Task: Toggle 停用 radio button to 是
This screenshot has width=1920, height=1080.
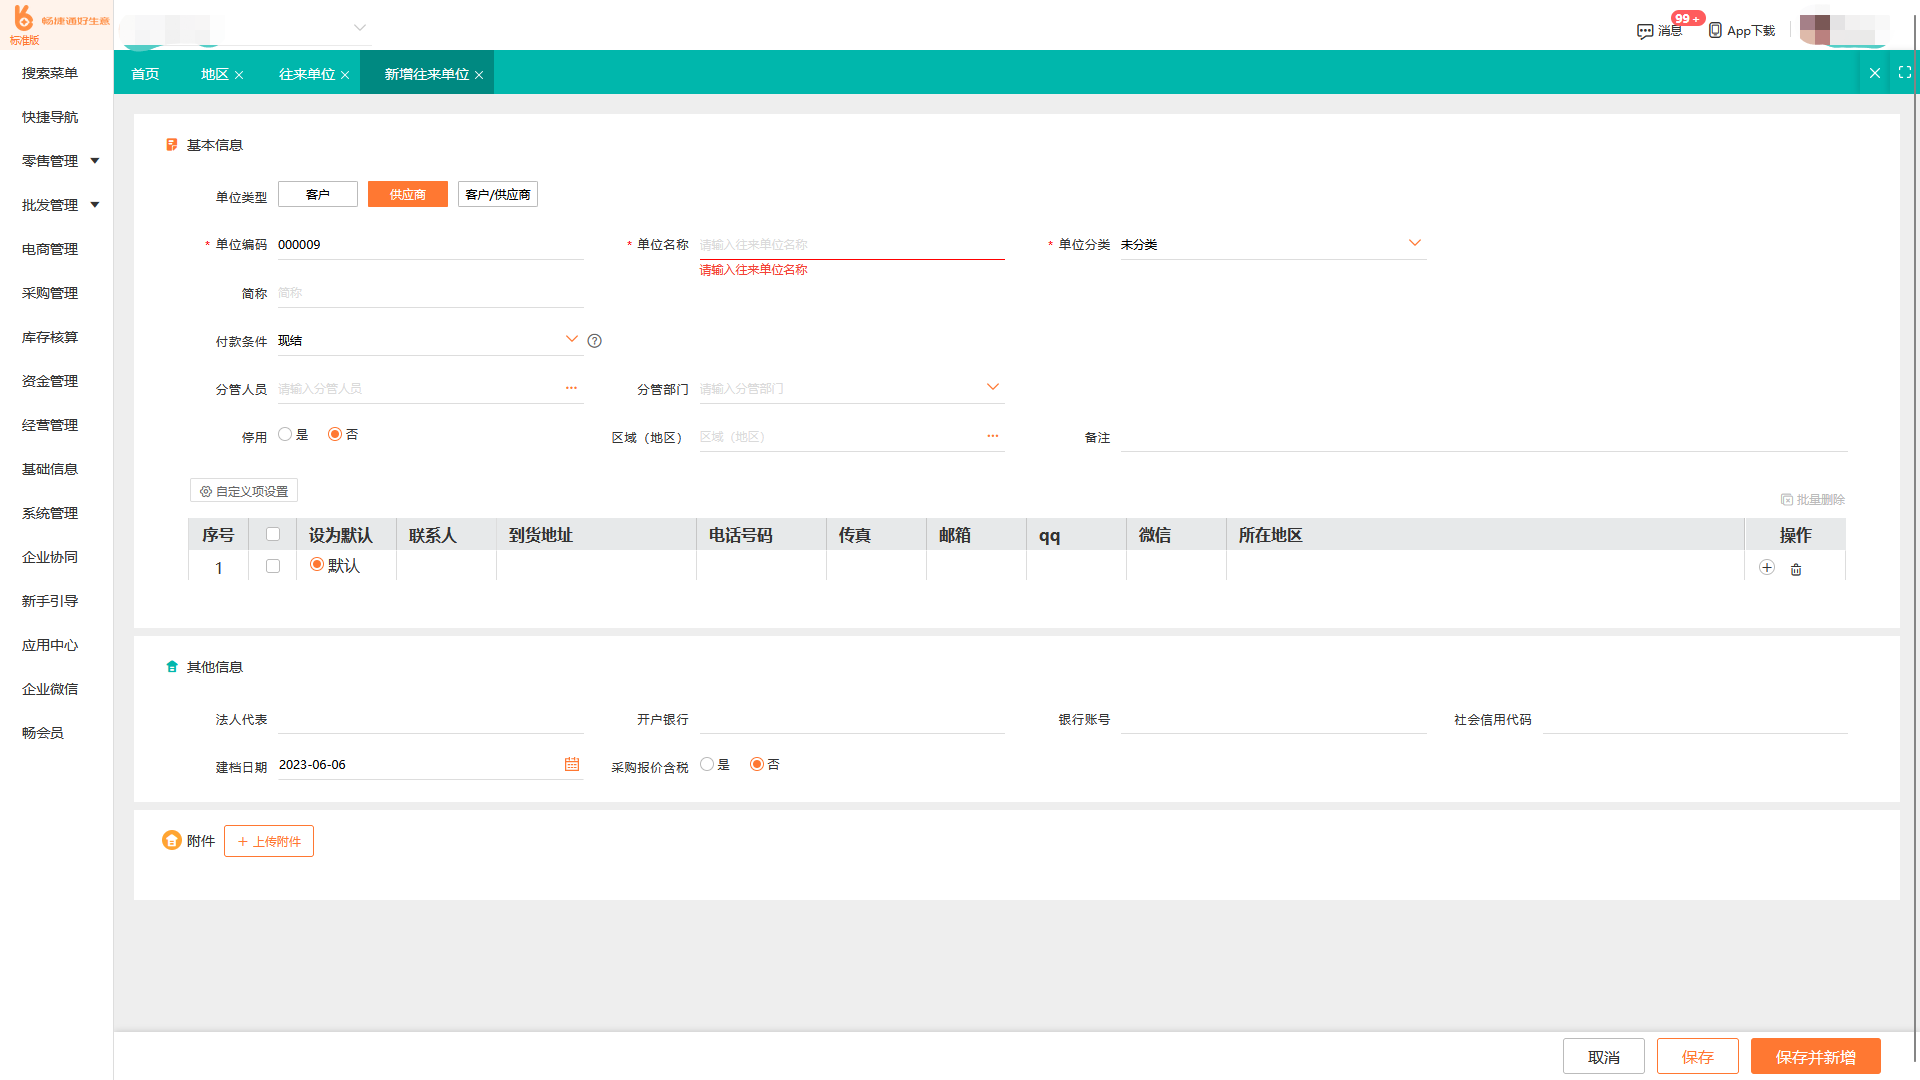Action: pyautogui.click(x=285, y=433)
